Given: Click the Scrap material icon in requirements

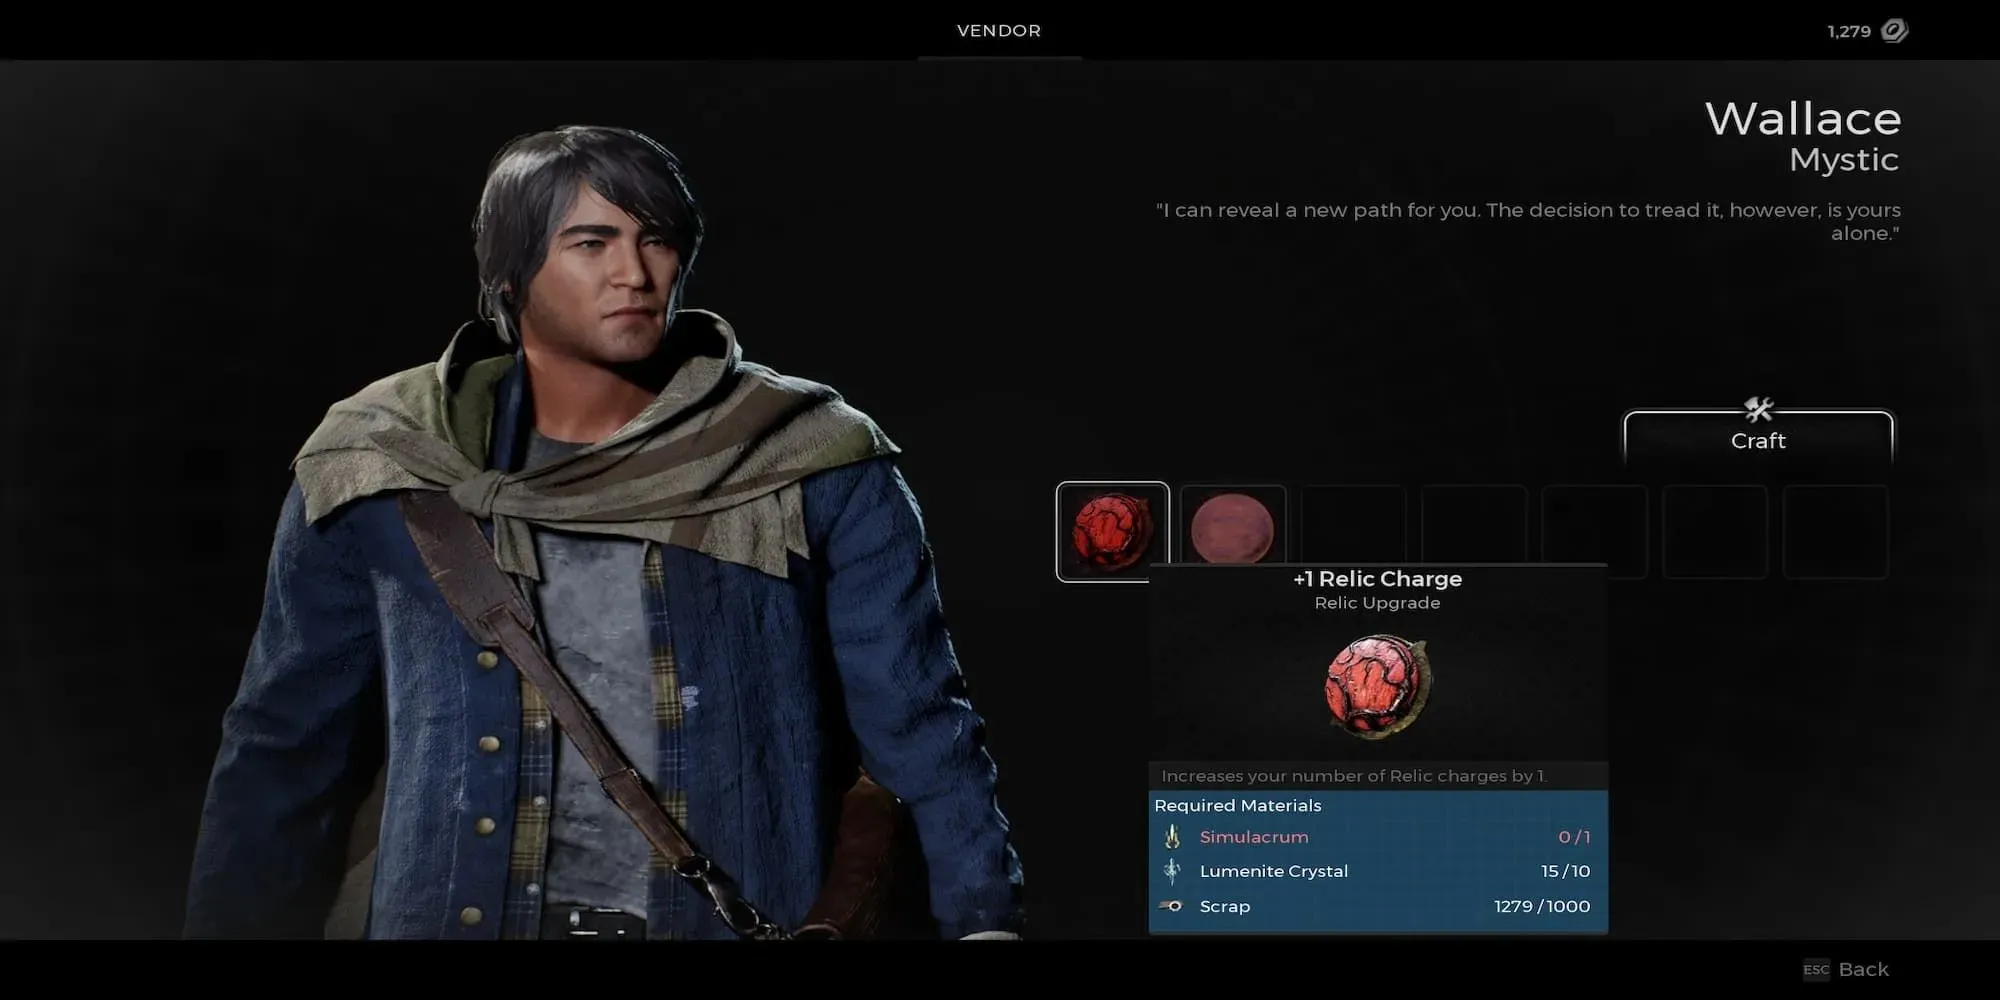Looking at the screenshot, I should (1172, 906).
